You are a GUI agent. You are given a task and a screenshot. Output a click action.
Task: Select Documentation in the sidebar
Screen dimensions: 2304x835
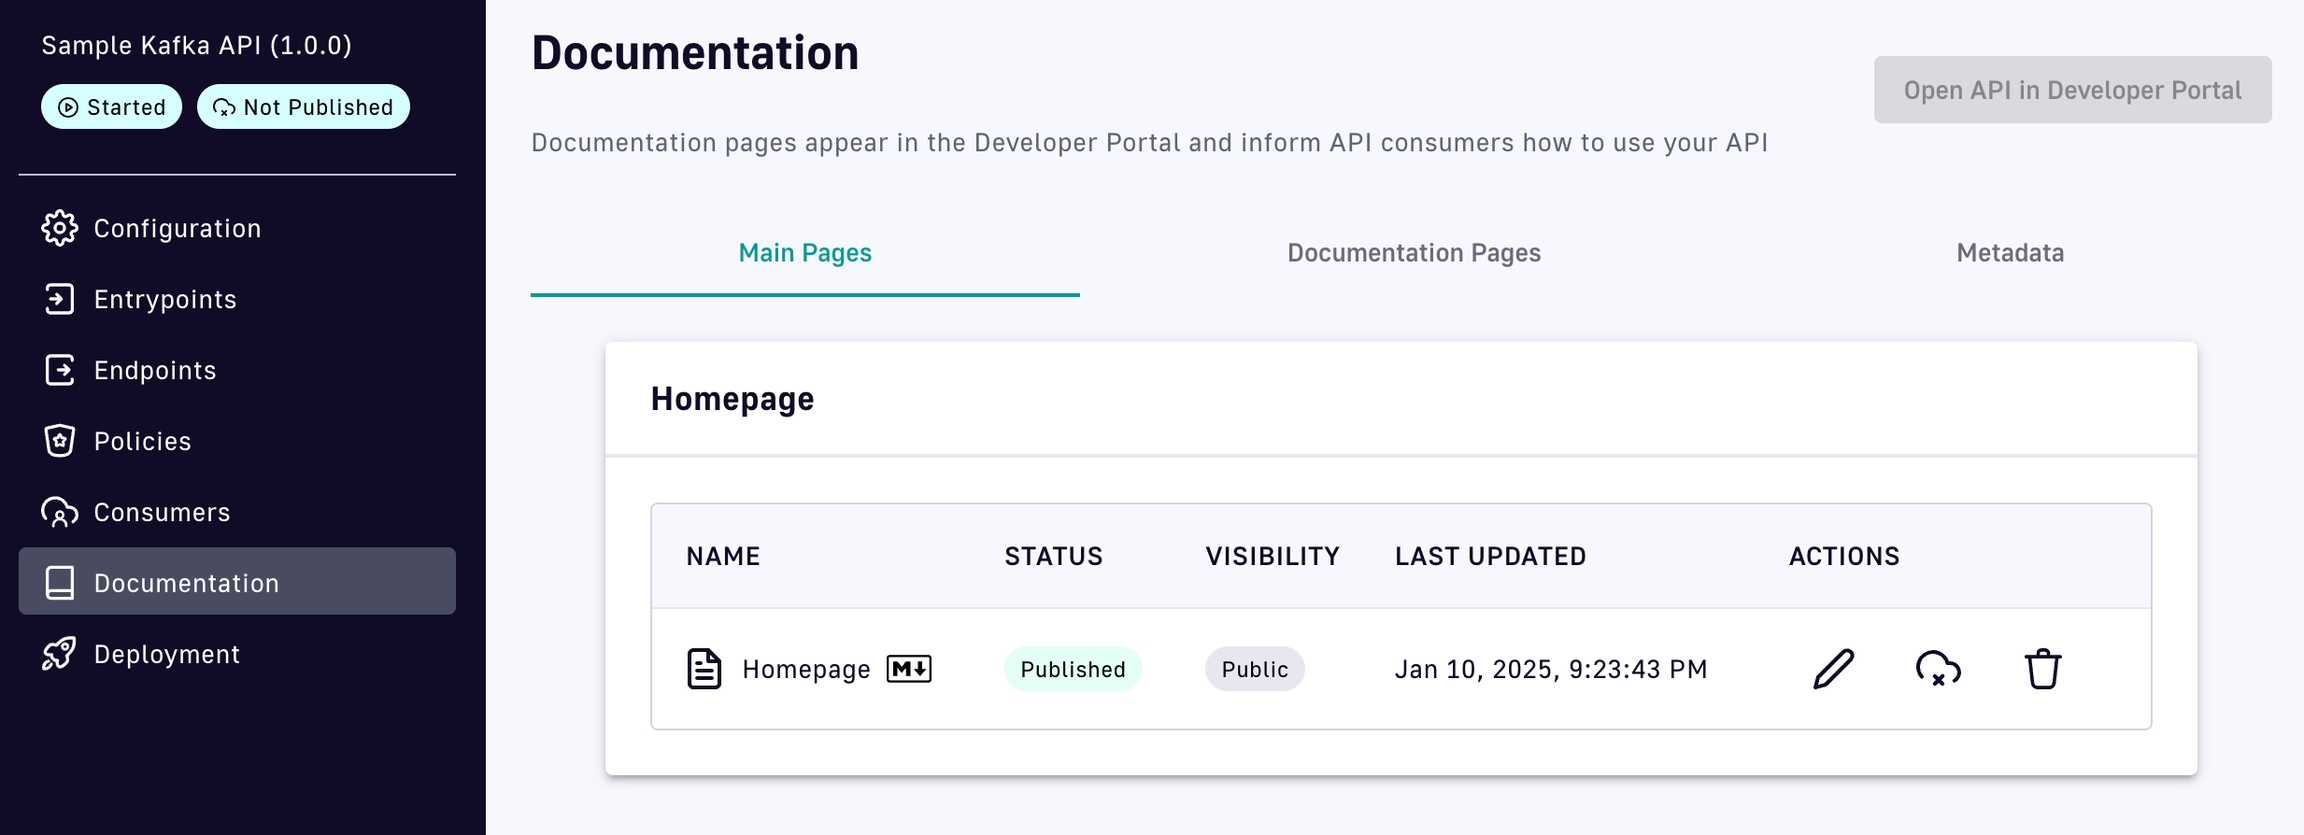click(187, 583)
